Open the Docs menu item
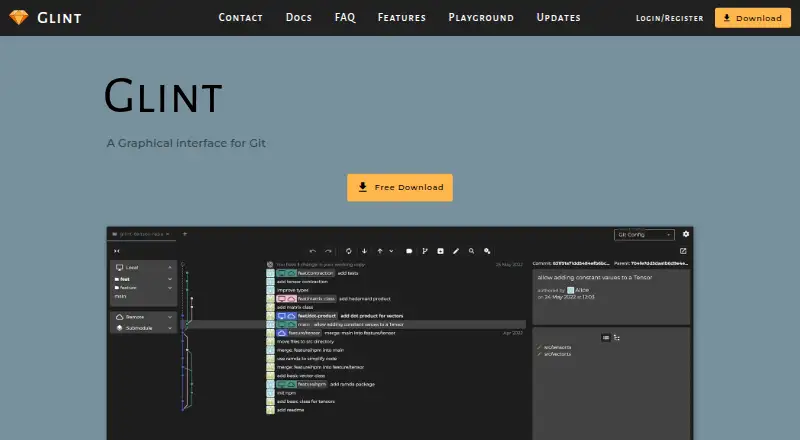 pyautogui.click(x=298, y=17)
